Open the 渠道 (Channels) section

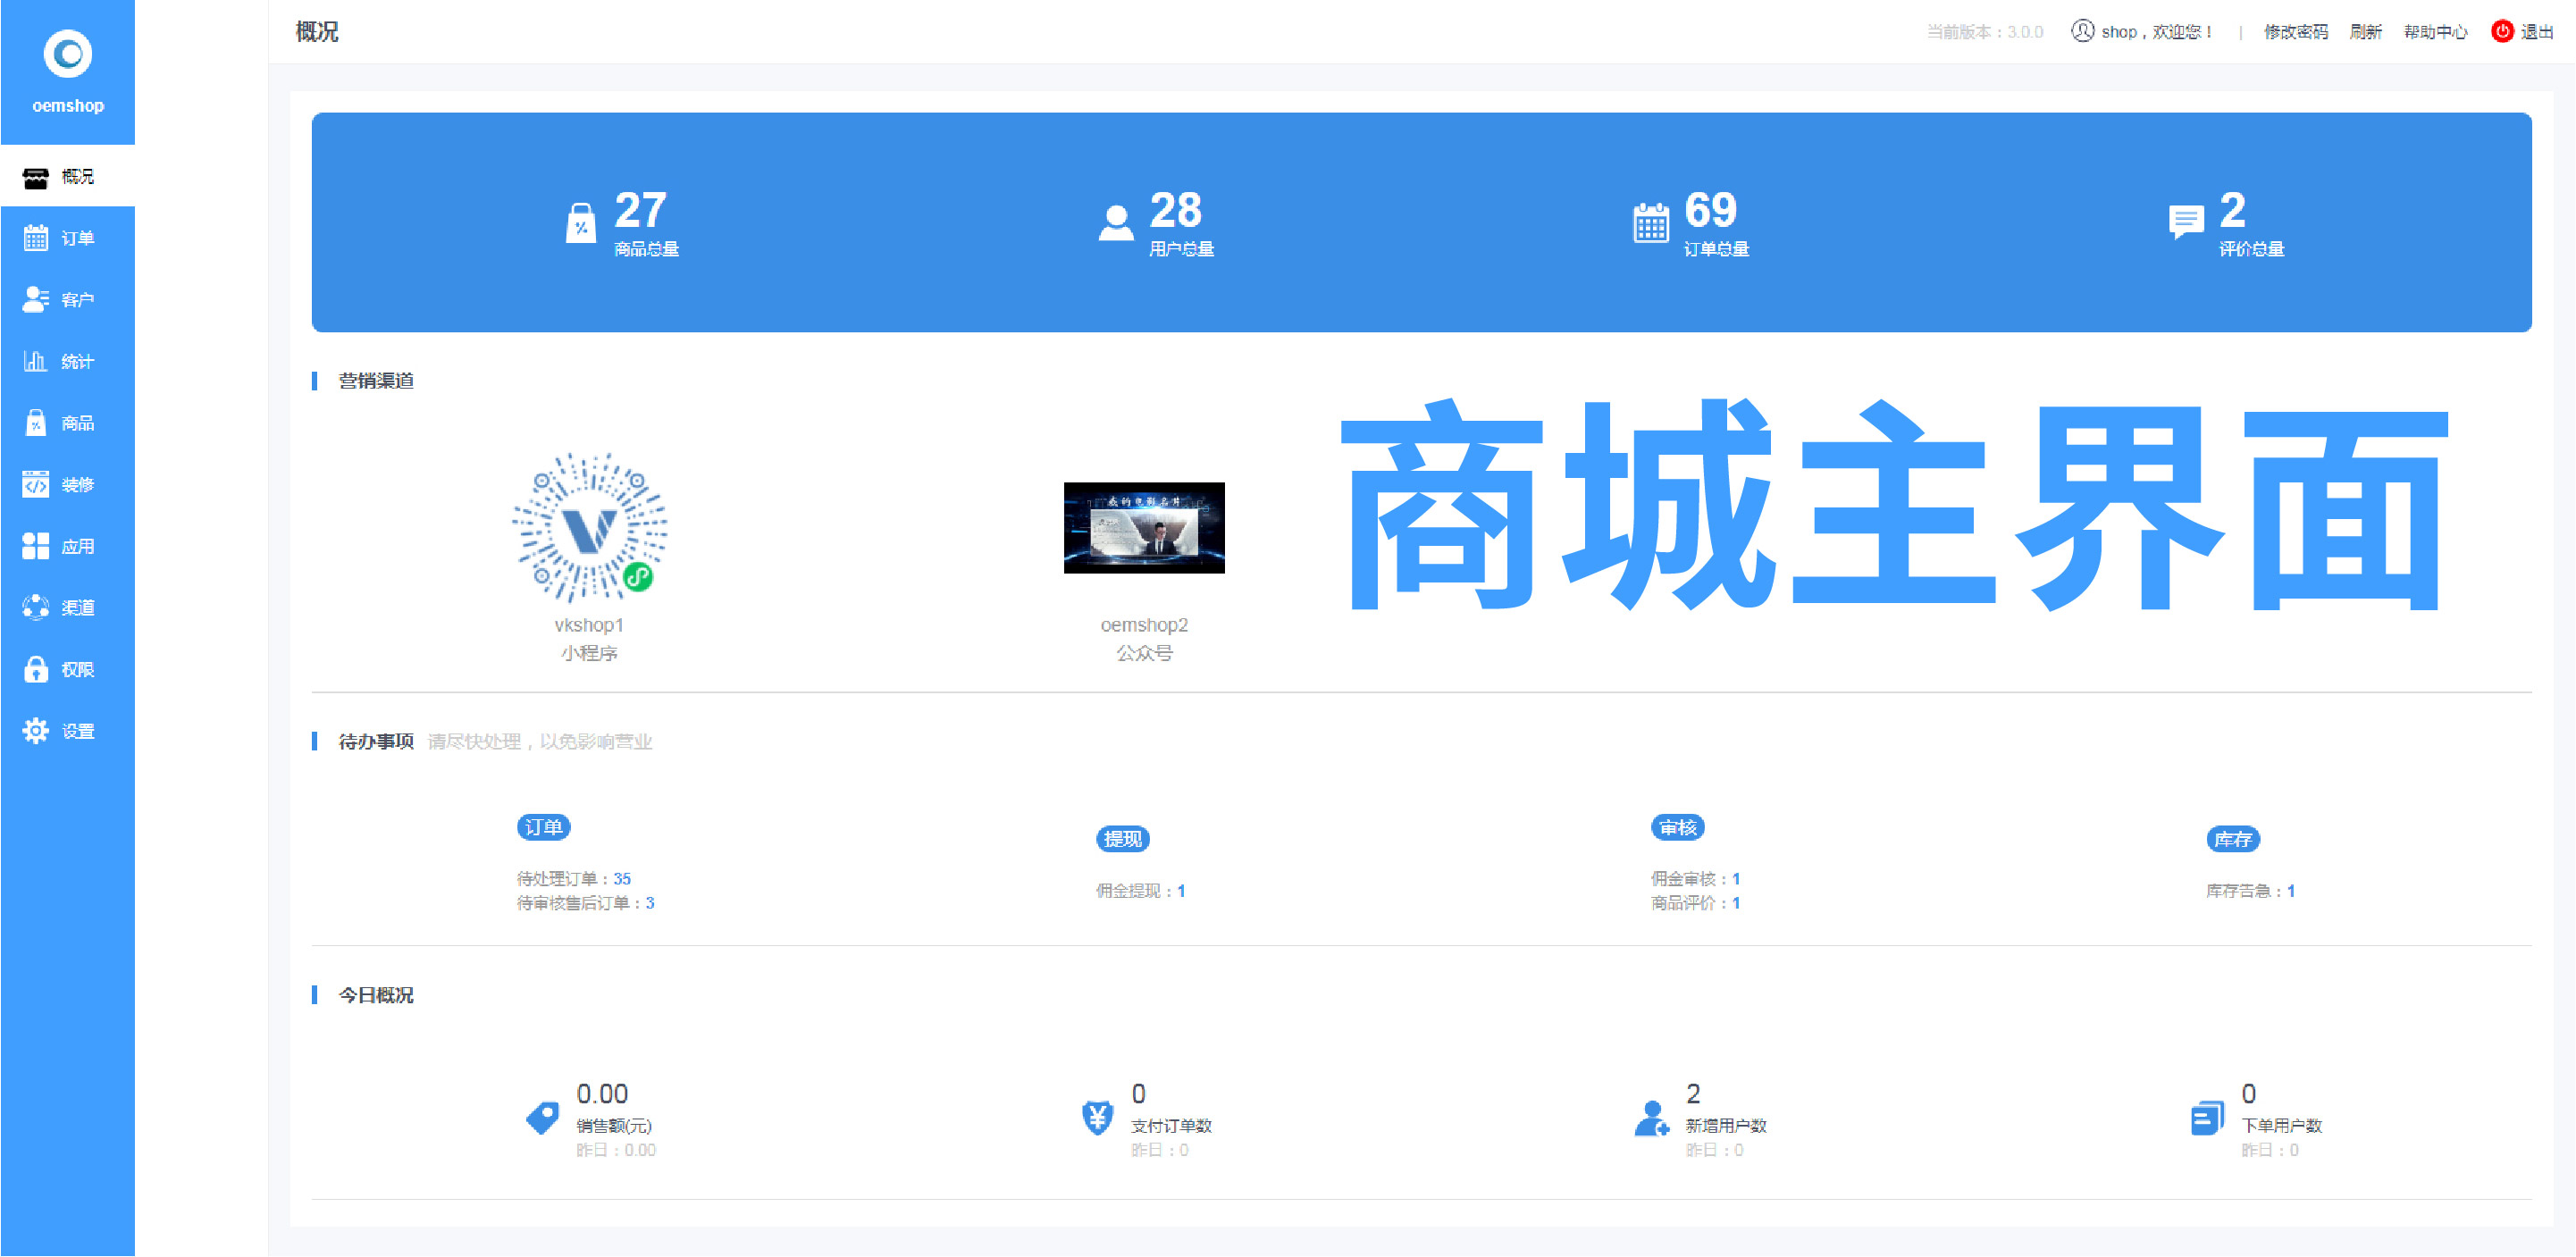coord(67,608)
